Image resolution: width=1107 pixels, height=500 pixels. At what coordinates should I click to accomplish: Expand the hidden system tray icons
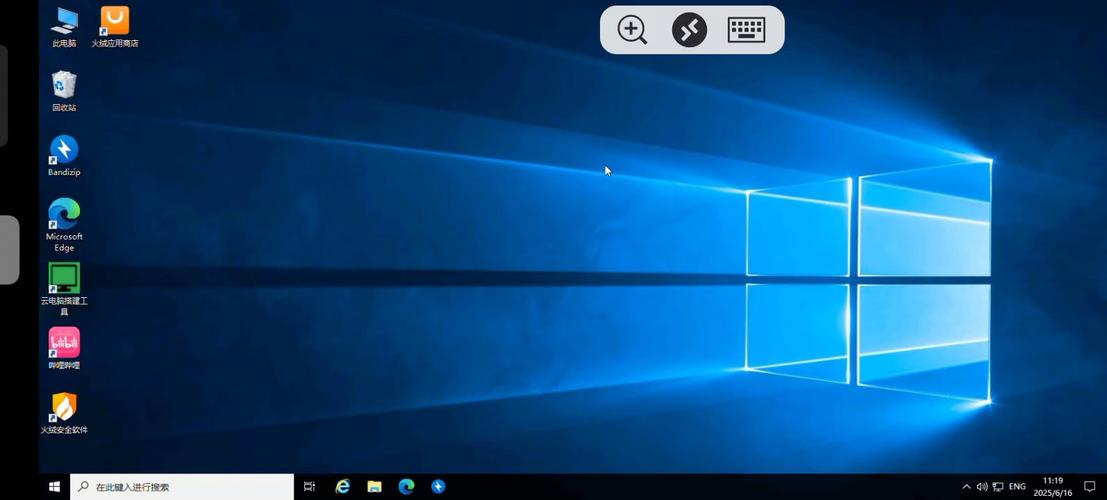point(966,487)
